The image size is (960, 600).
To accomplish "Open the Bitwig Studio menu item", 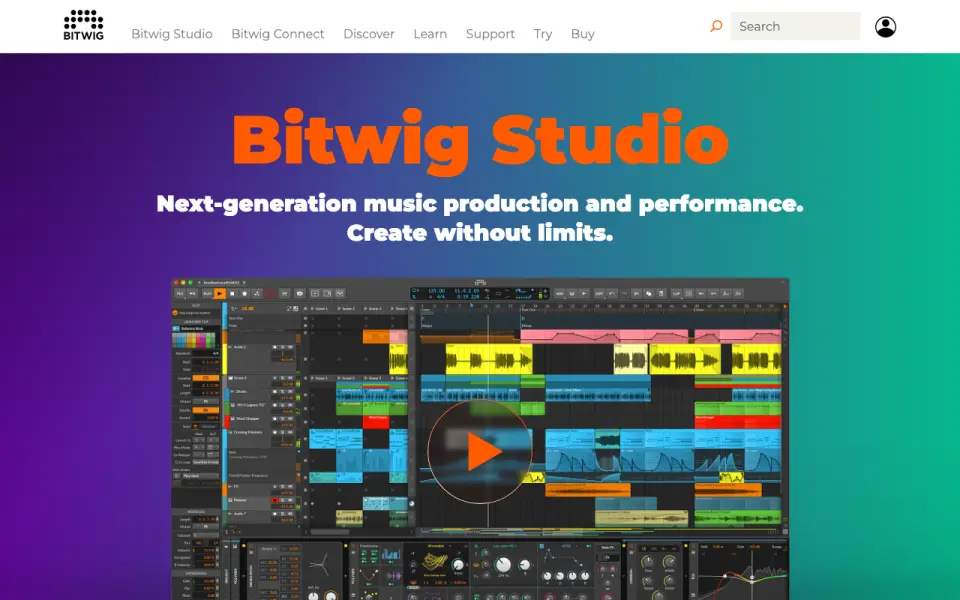I will 172,34.
